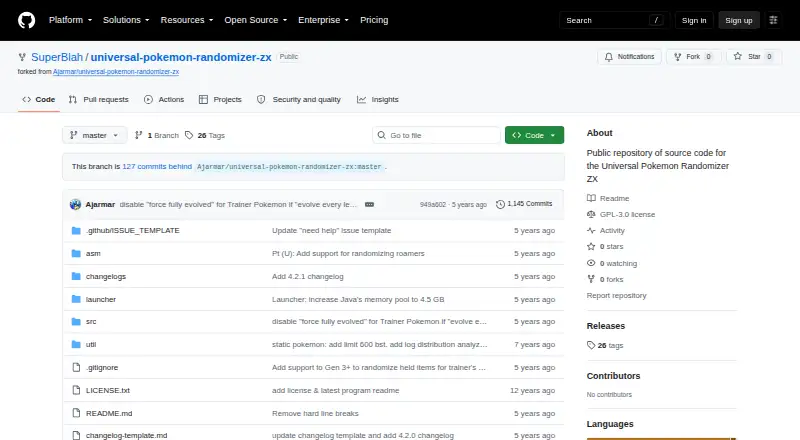This screenshot has height=440, width=800.
Task: Click the changelogs folder icon
Action: coord(76,276)
